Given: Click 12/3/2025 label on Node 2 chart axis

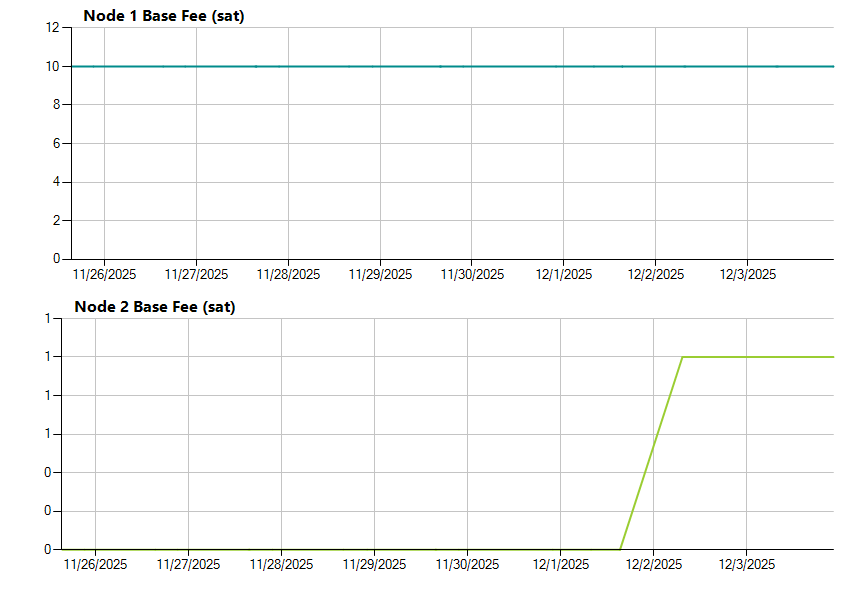Looking at the screenshot, I should tap(746, 564).
